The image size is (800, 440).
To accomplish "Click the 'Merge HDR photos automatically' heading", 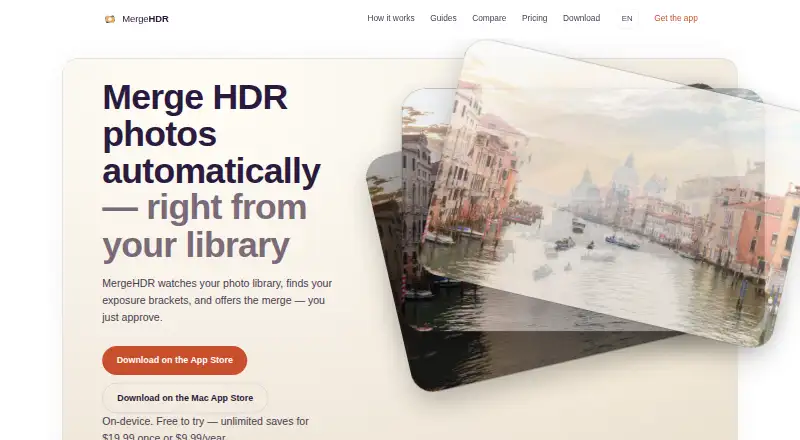I will coord(211,134).
